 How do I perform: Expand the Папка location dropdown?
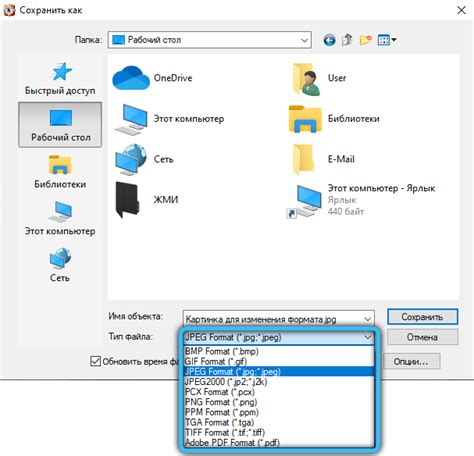click(x=304, y=40)
